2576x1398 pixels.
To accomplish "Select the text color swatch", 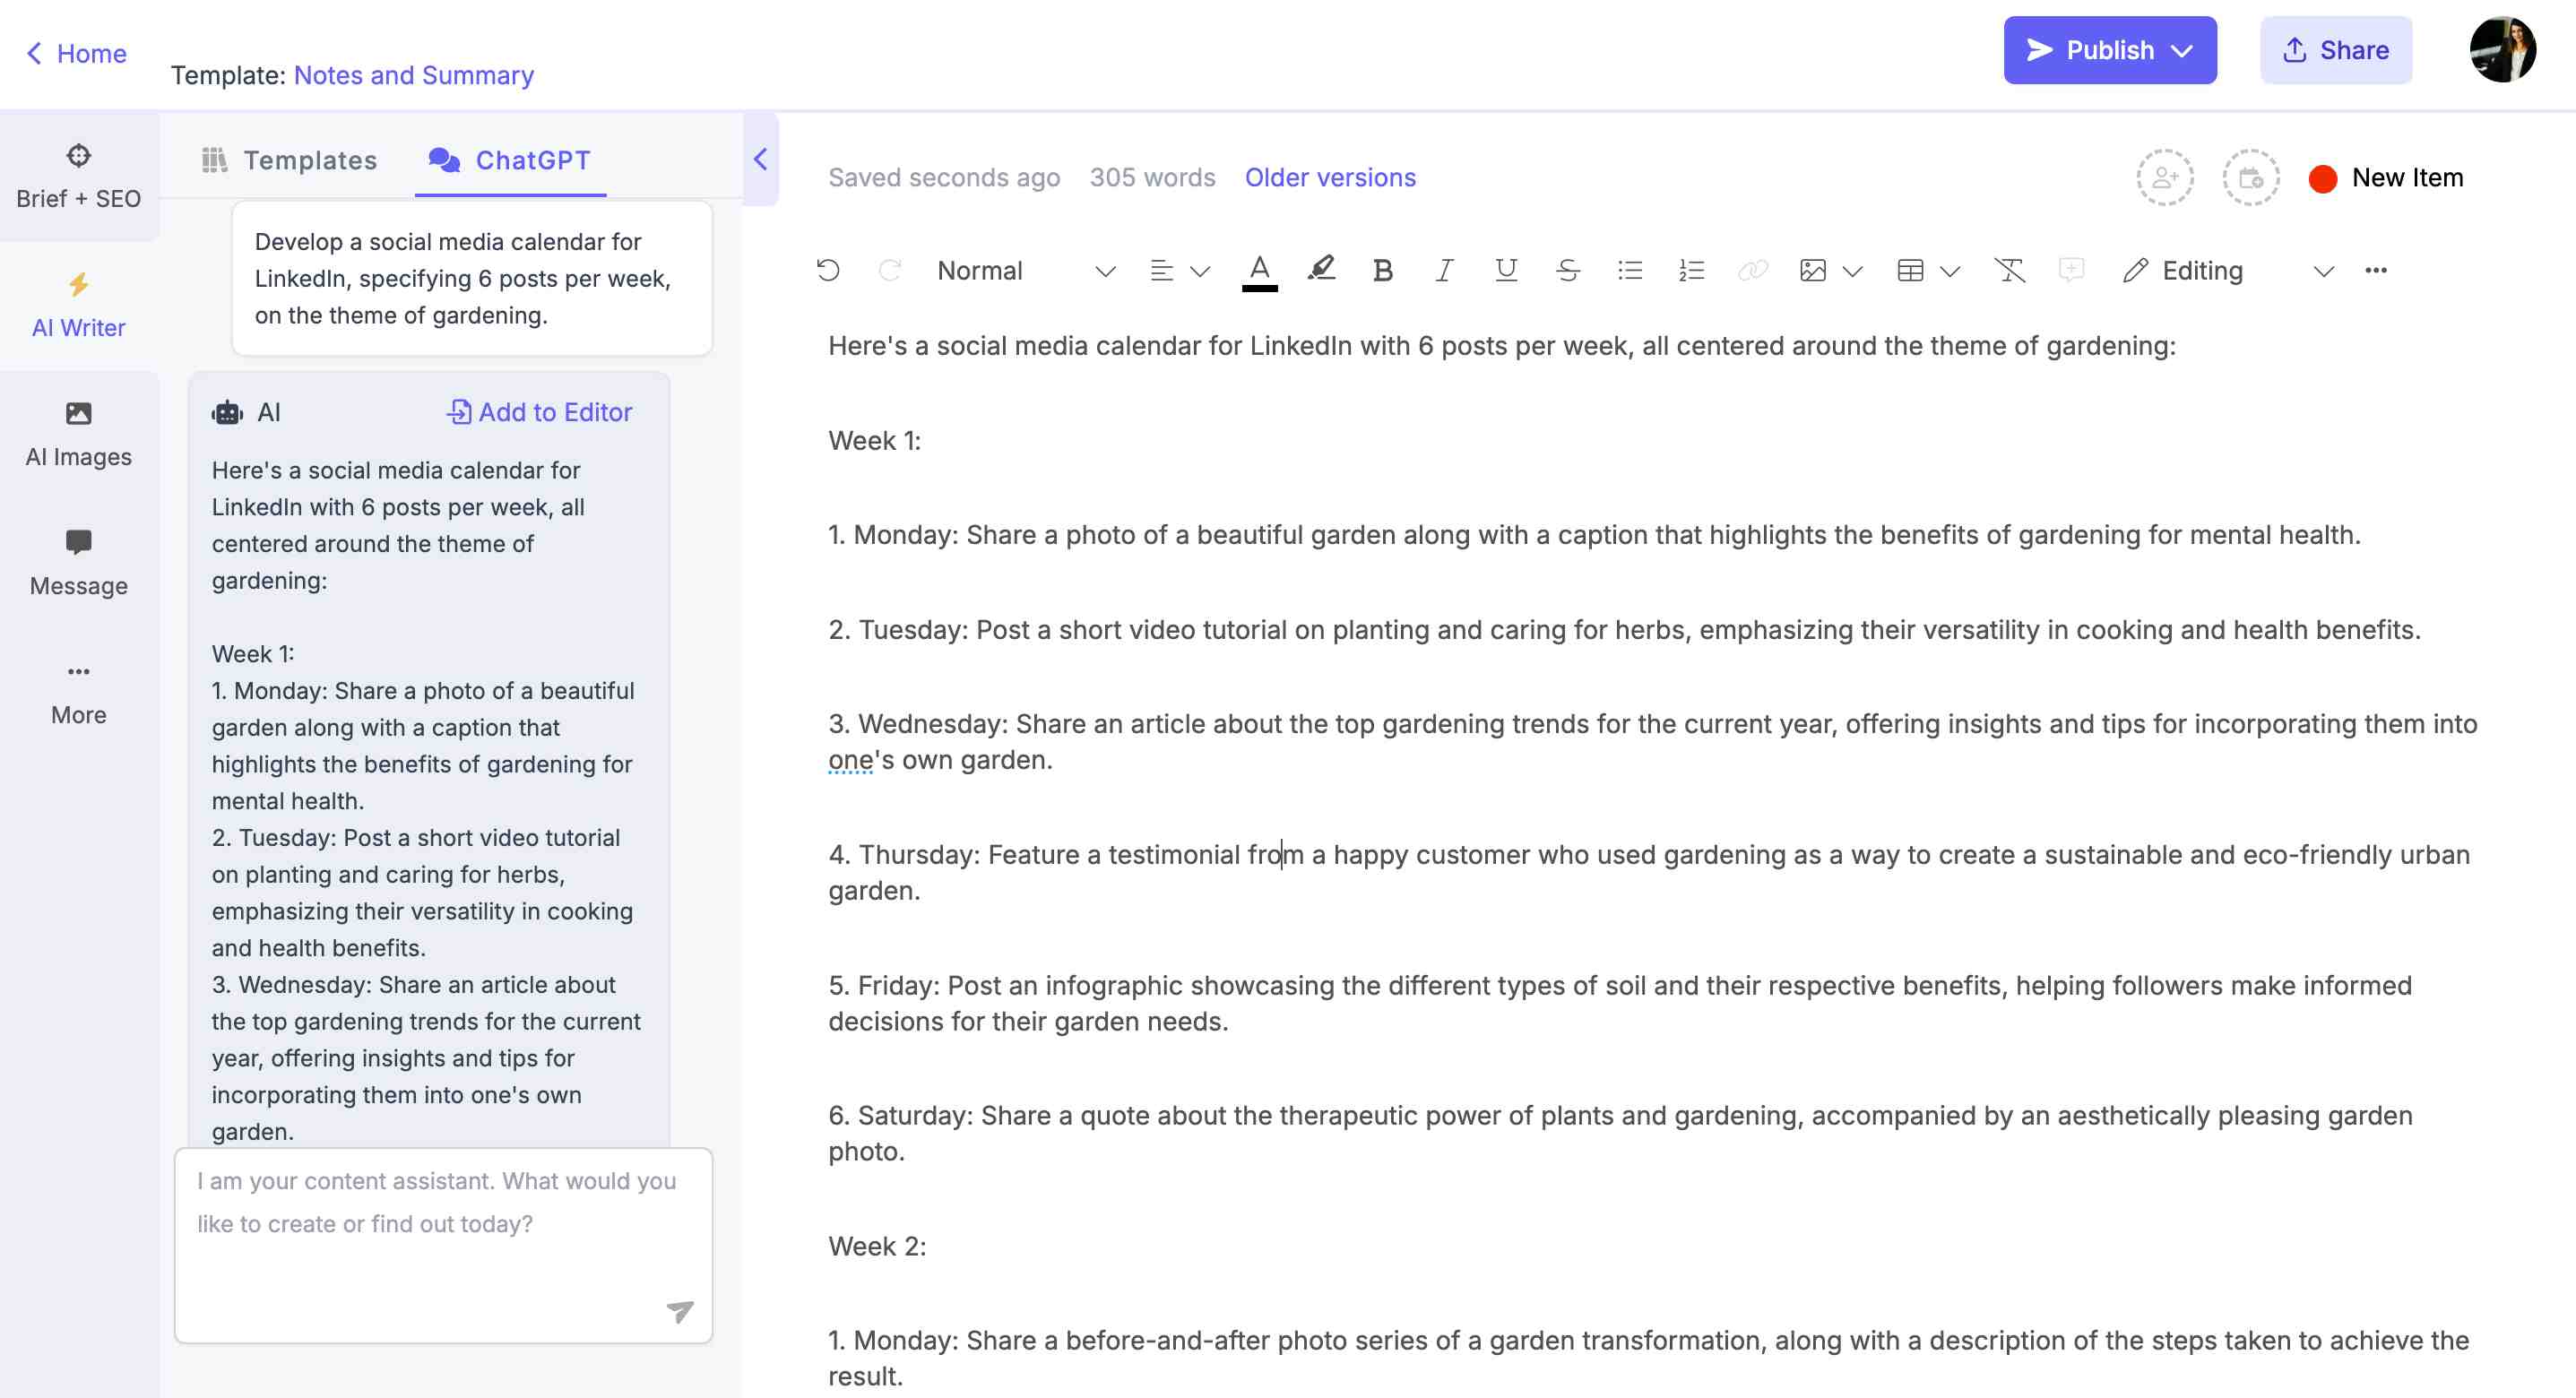I will (1258, 271).
